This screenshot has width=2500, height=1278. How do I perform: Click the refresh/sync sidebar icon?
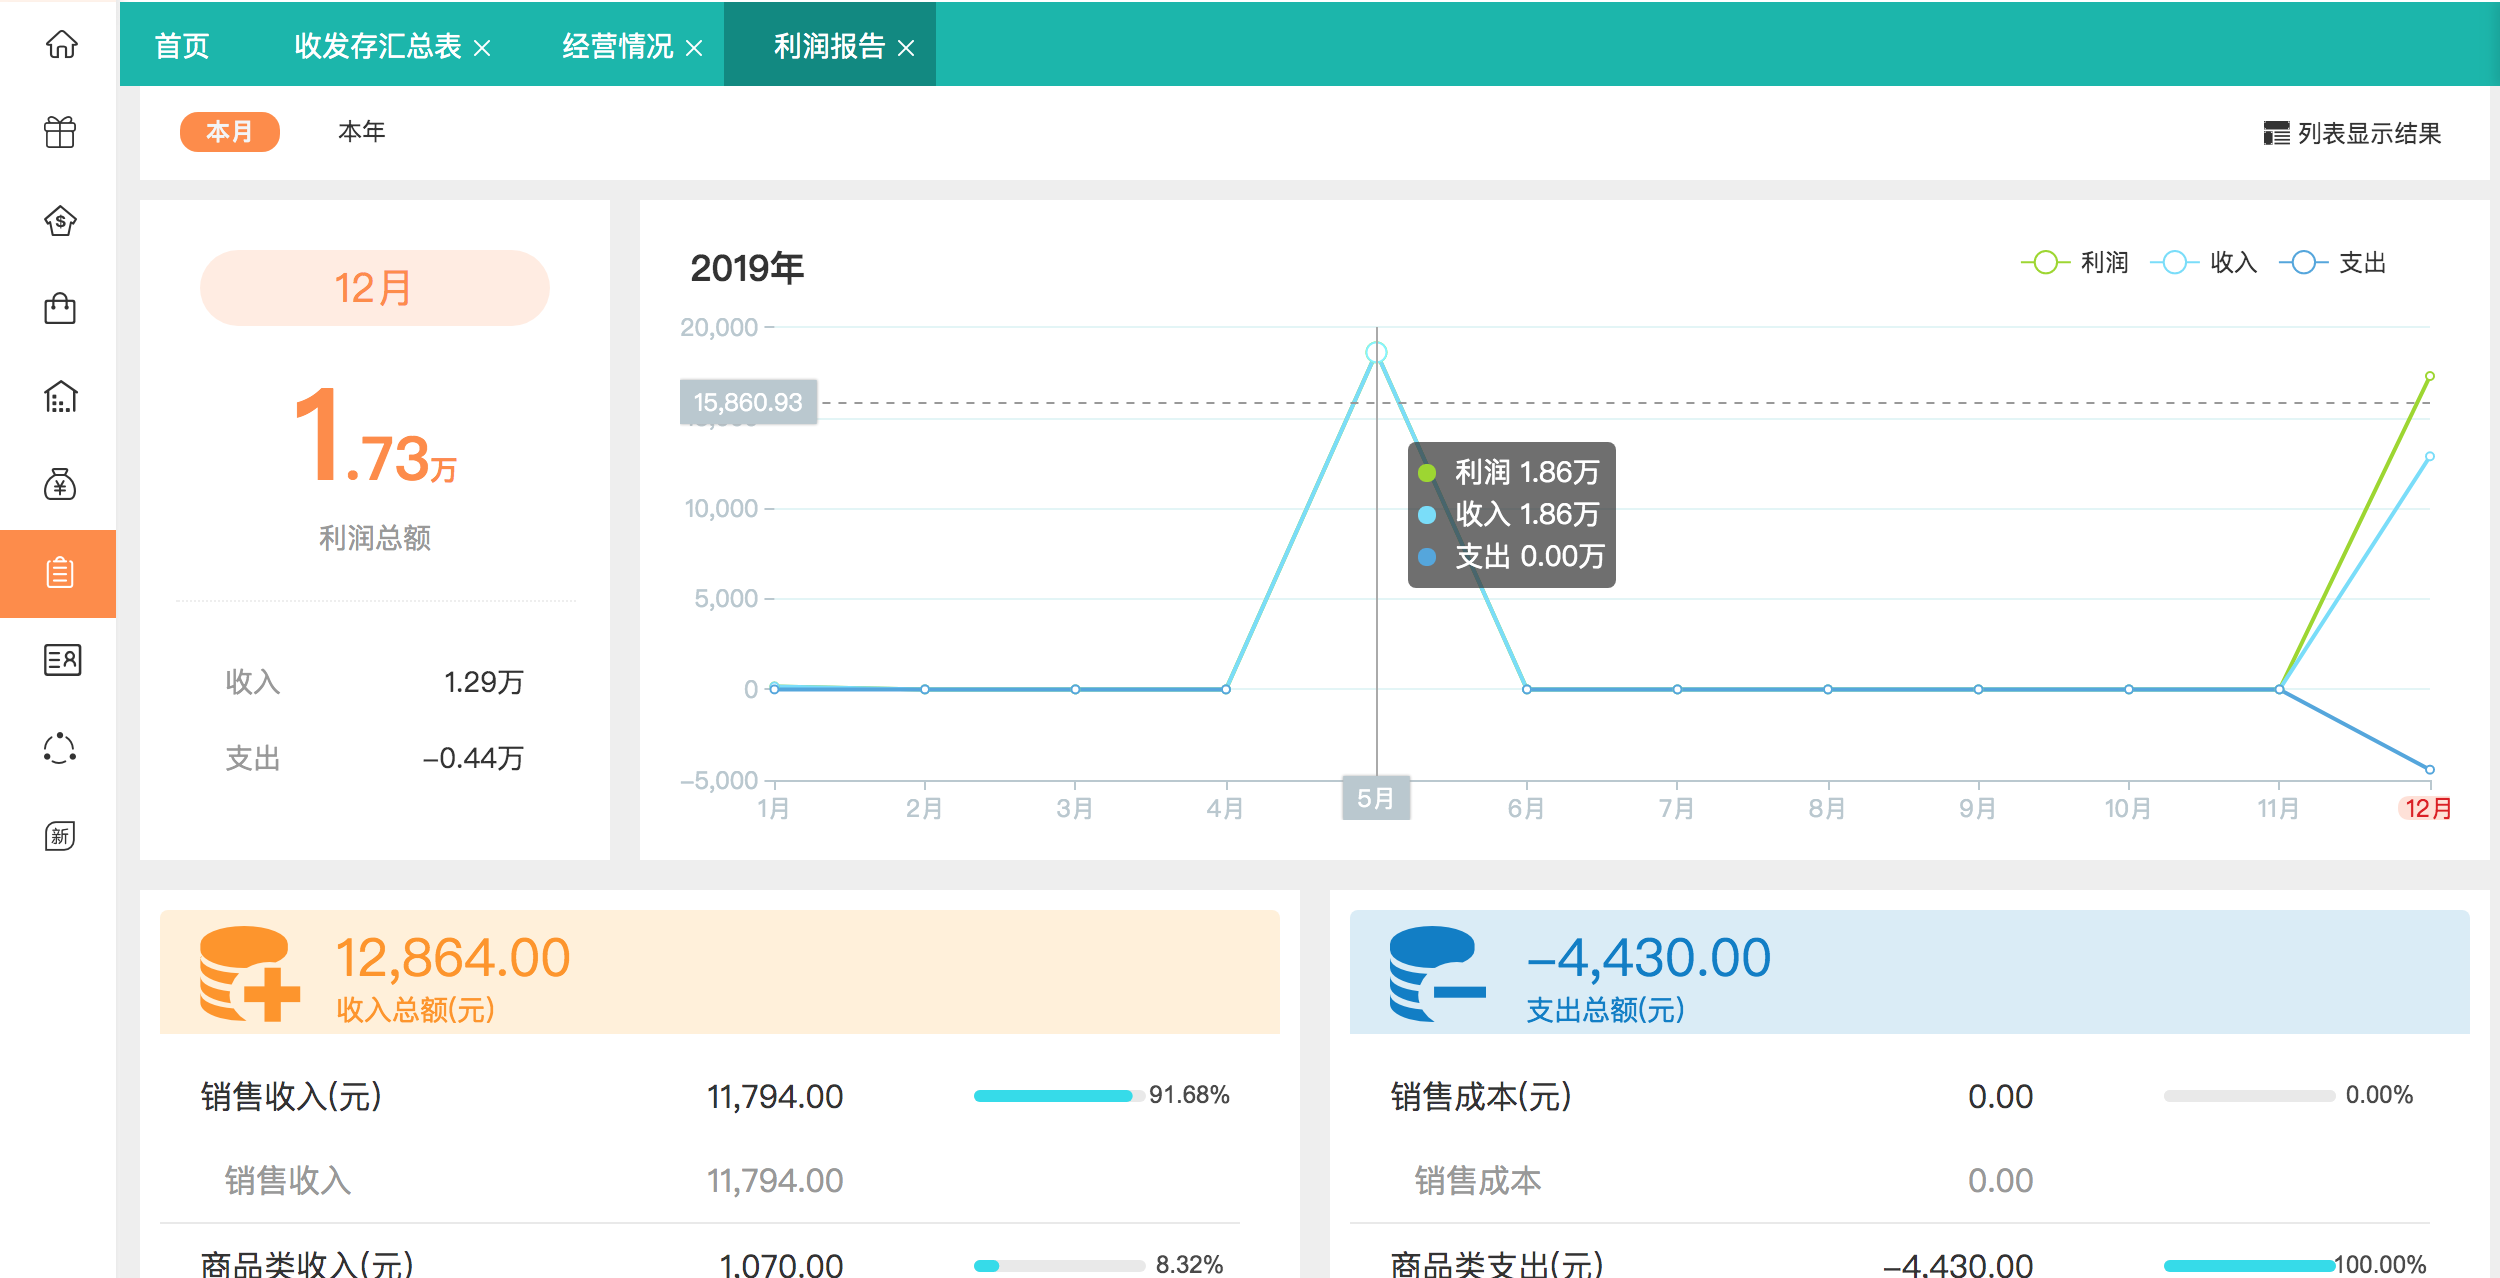[x=60, y=748]
